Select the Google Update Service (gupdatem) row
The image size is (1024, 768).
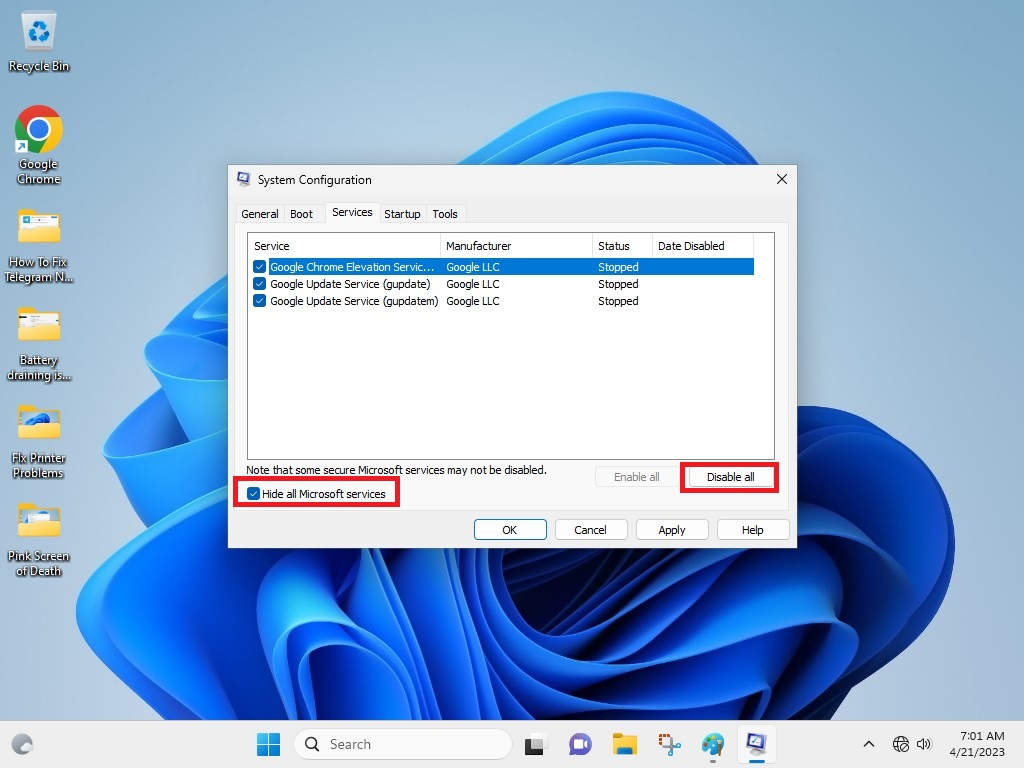click(x=503, y=300)
